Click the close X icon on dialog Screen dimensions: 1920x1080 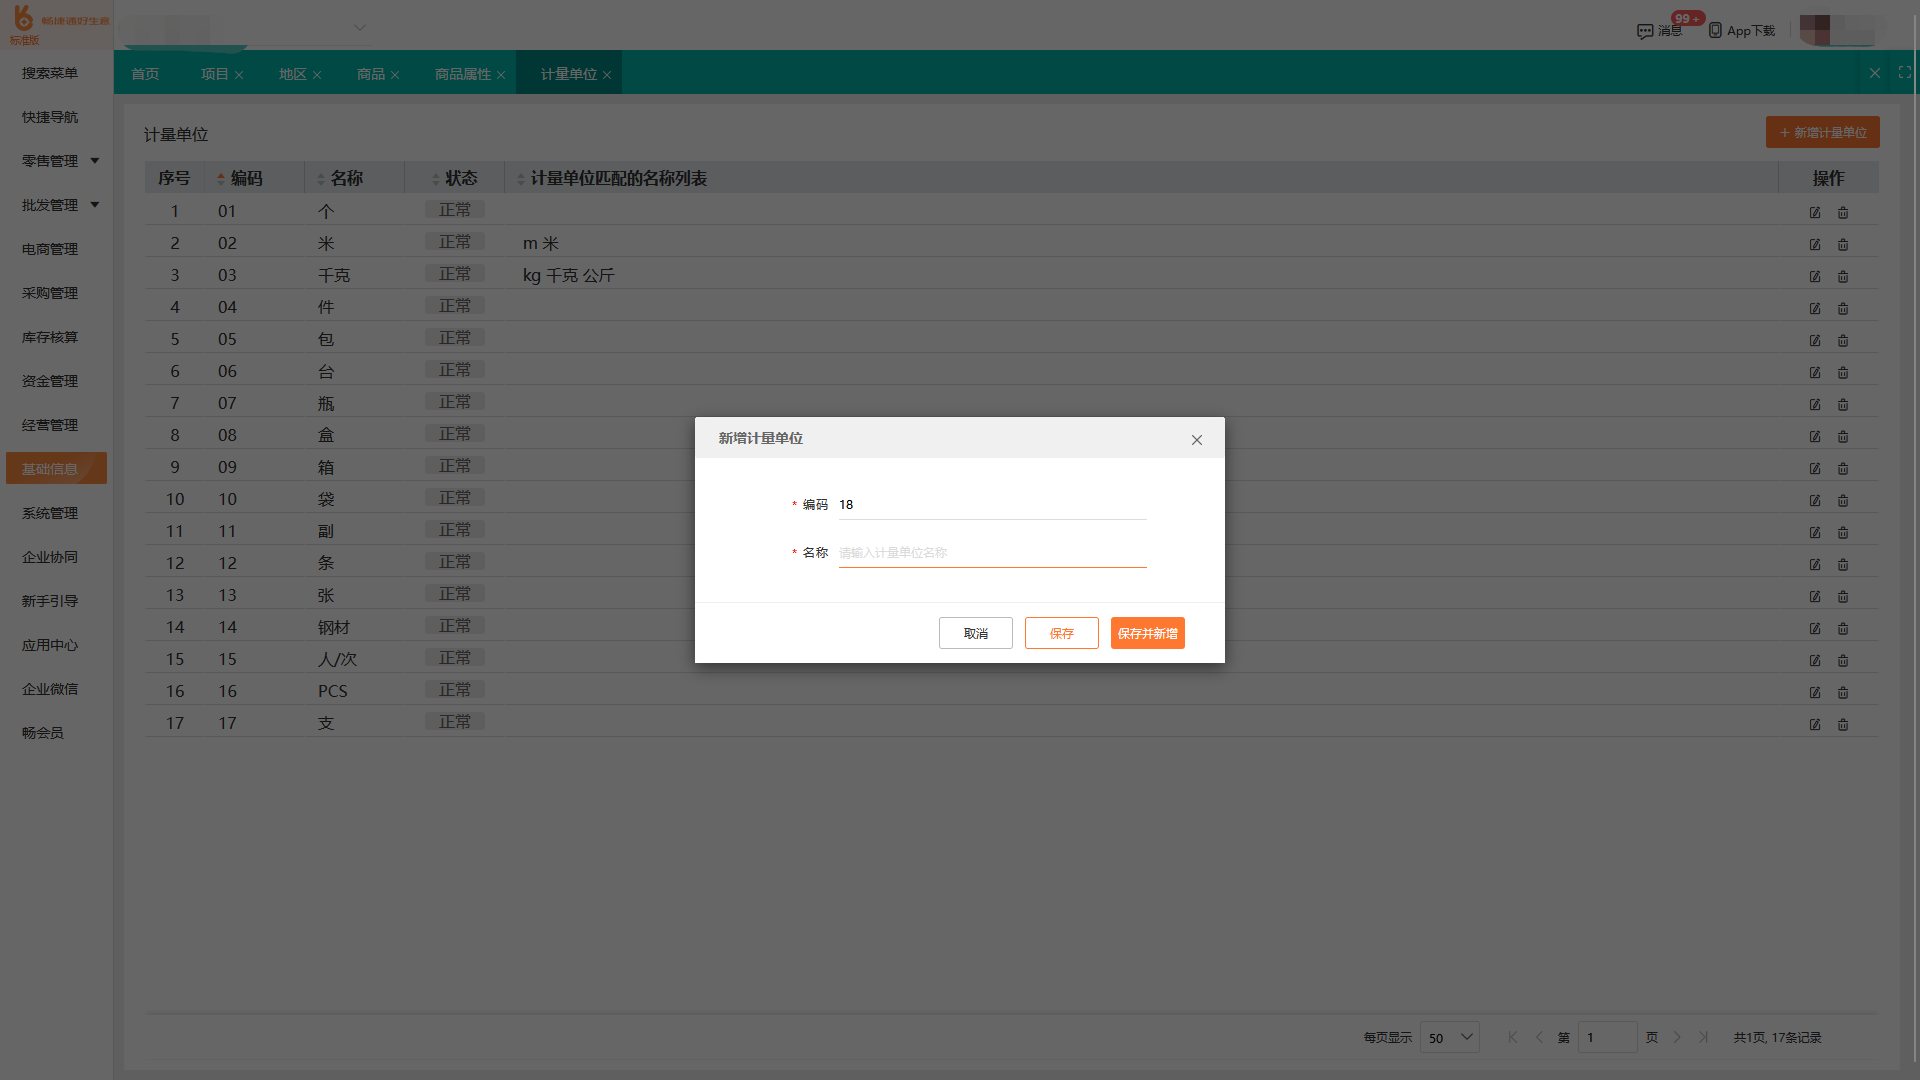click(1197, 440)
